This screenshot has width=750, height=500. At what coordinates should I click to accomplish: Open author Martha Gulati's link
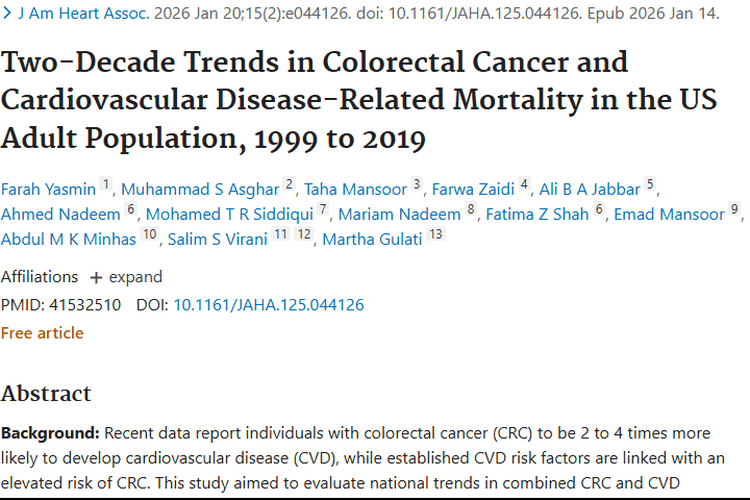pos(372,239)
